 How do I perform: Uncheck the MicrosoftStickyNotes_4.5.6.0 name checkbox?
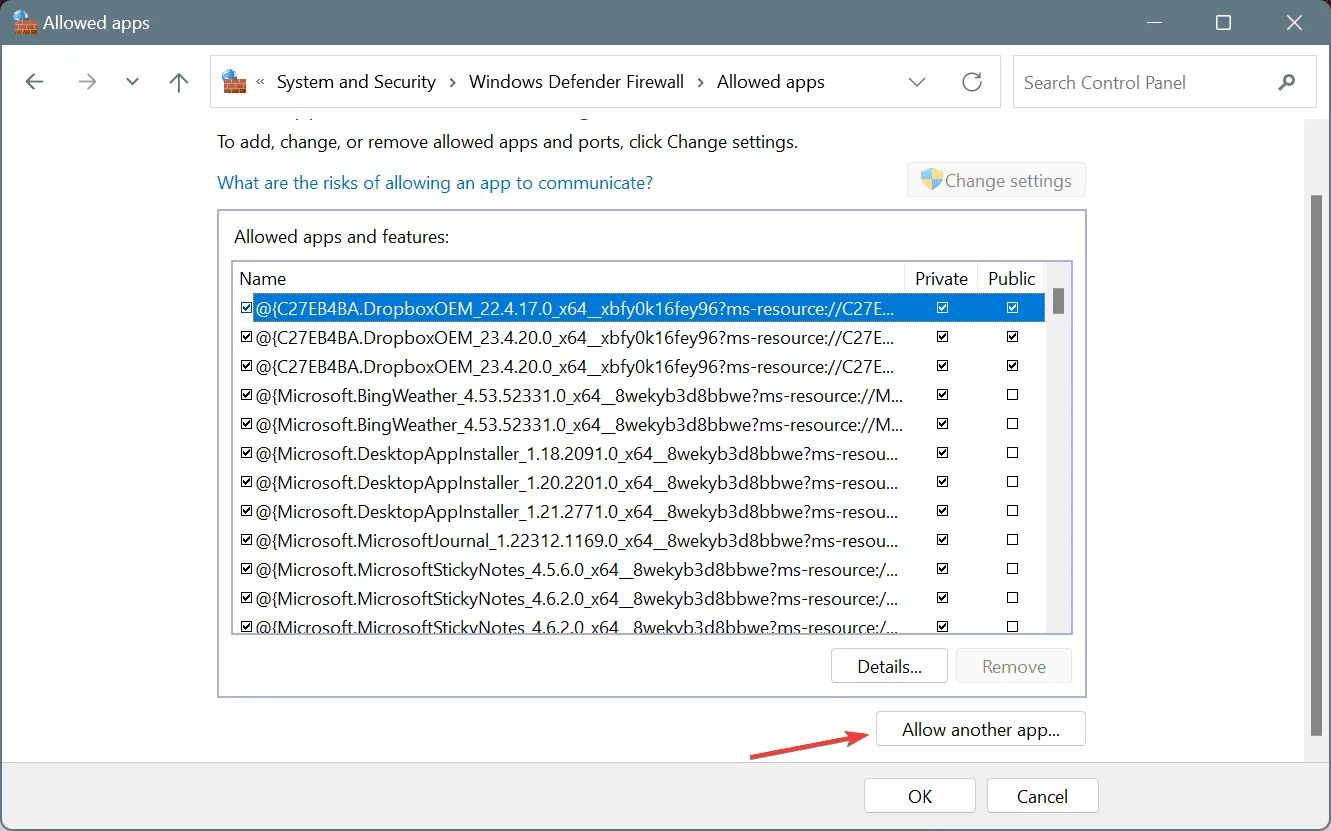246,569
